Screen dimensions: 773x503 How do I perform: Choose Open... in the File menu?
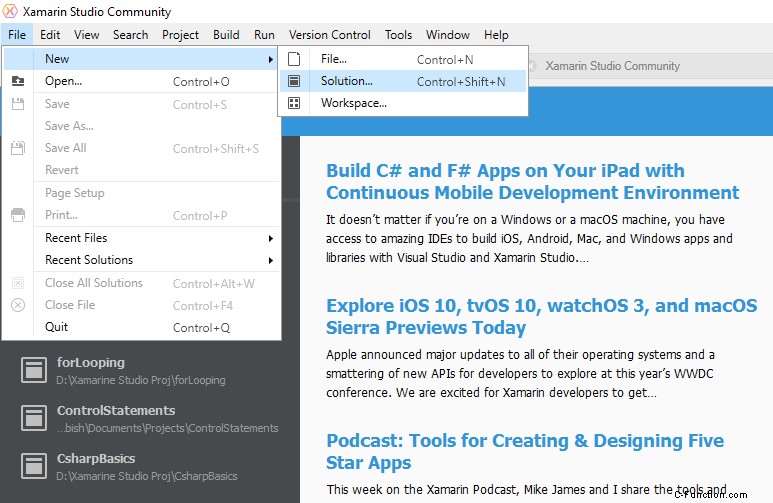point(63,81)
